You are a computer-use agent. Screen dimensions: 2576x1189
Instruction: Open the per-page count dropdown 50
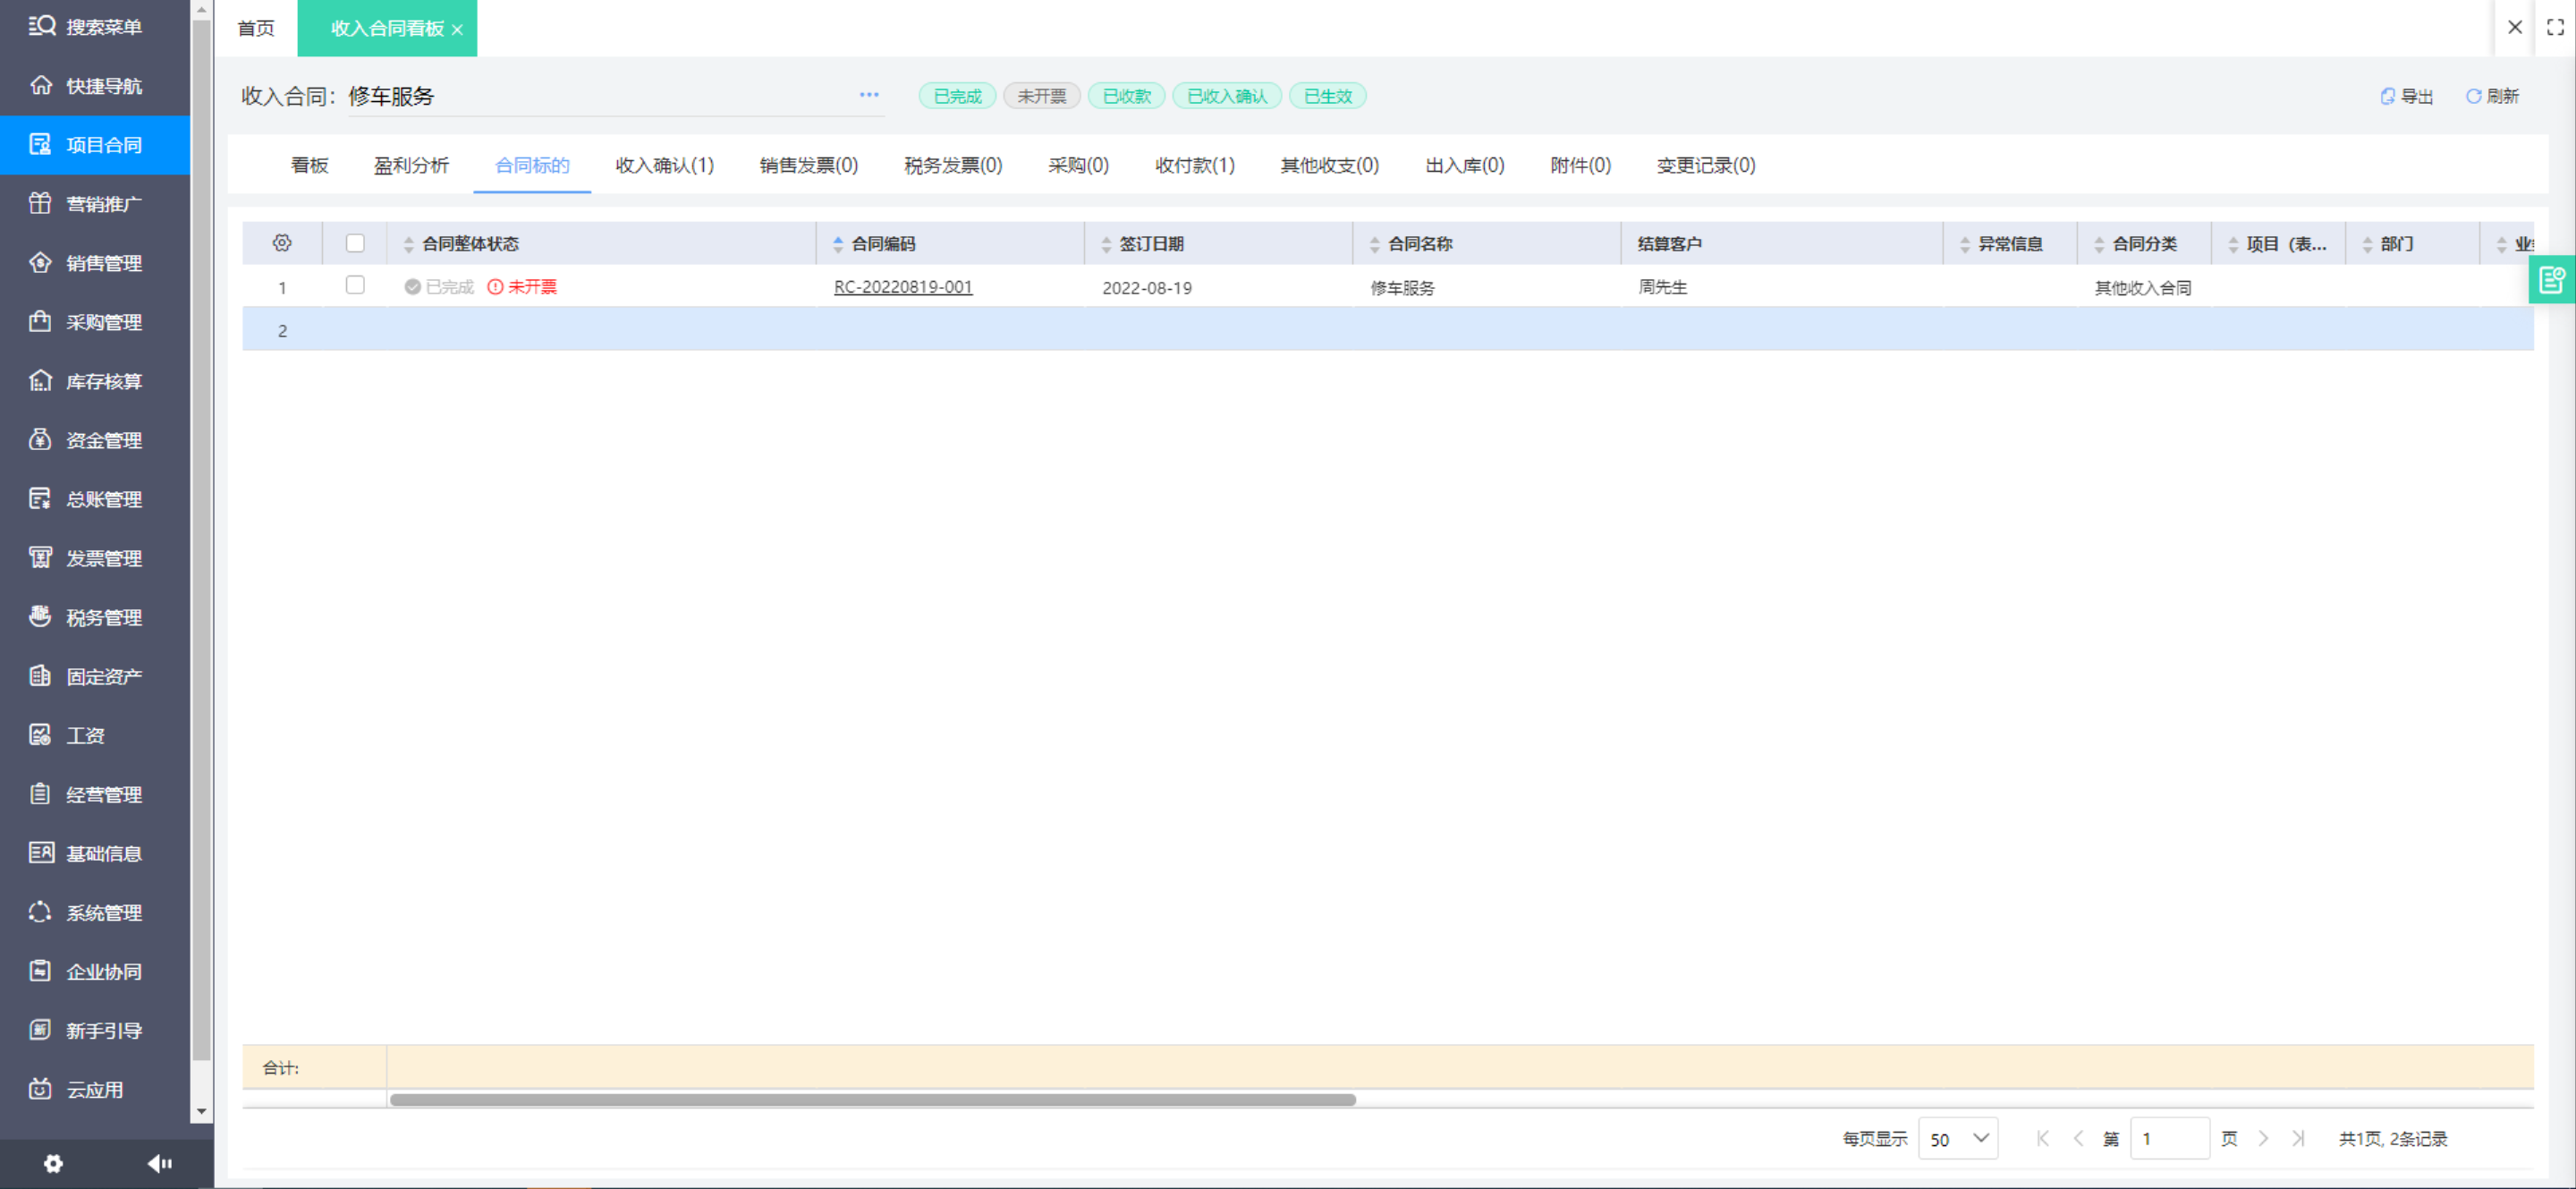[x=1960, y=1138]
